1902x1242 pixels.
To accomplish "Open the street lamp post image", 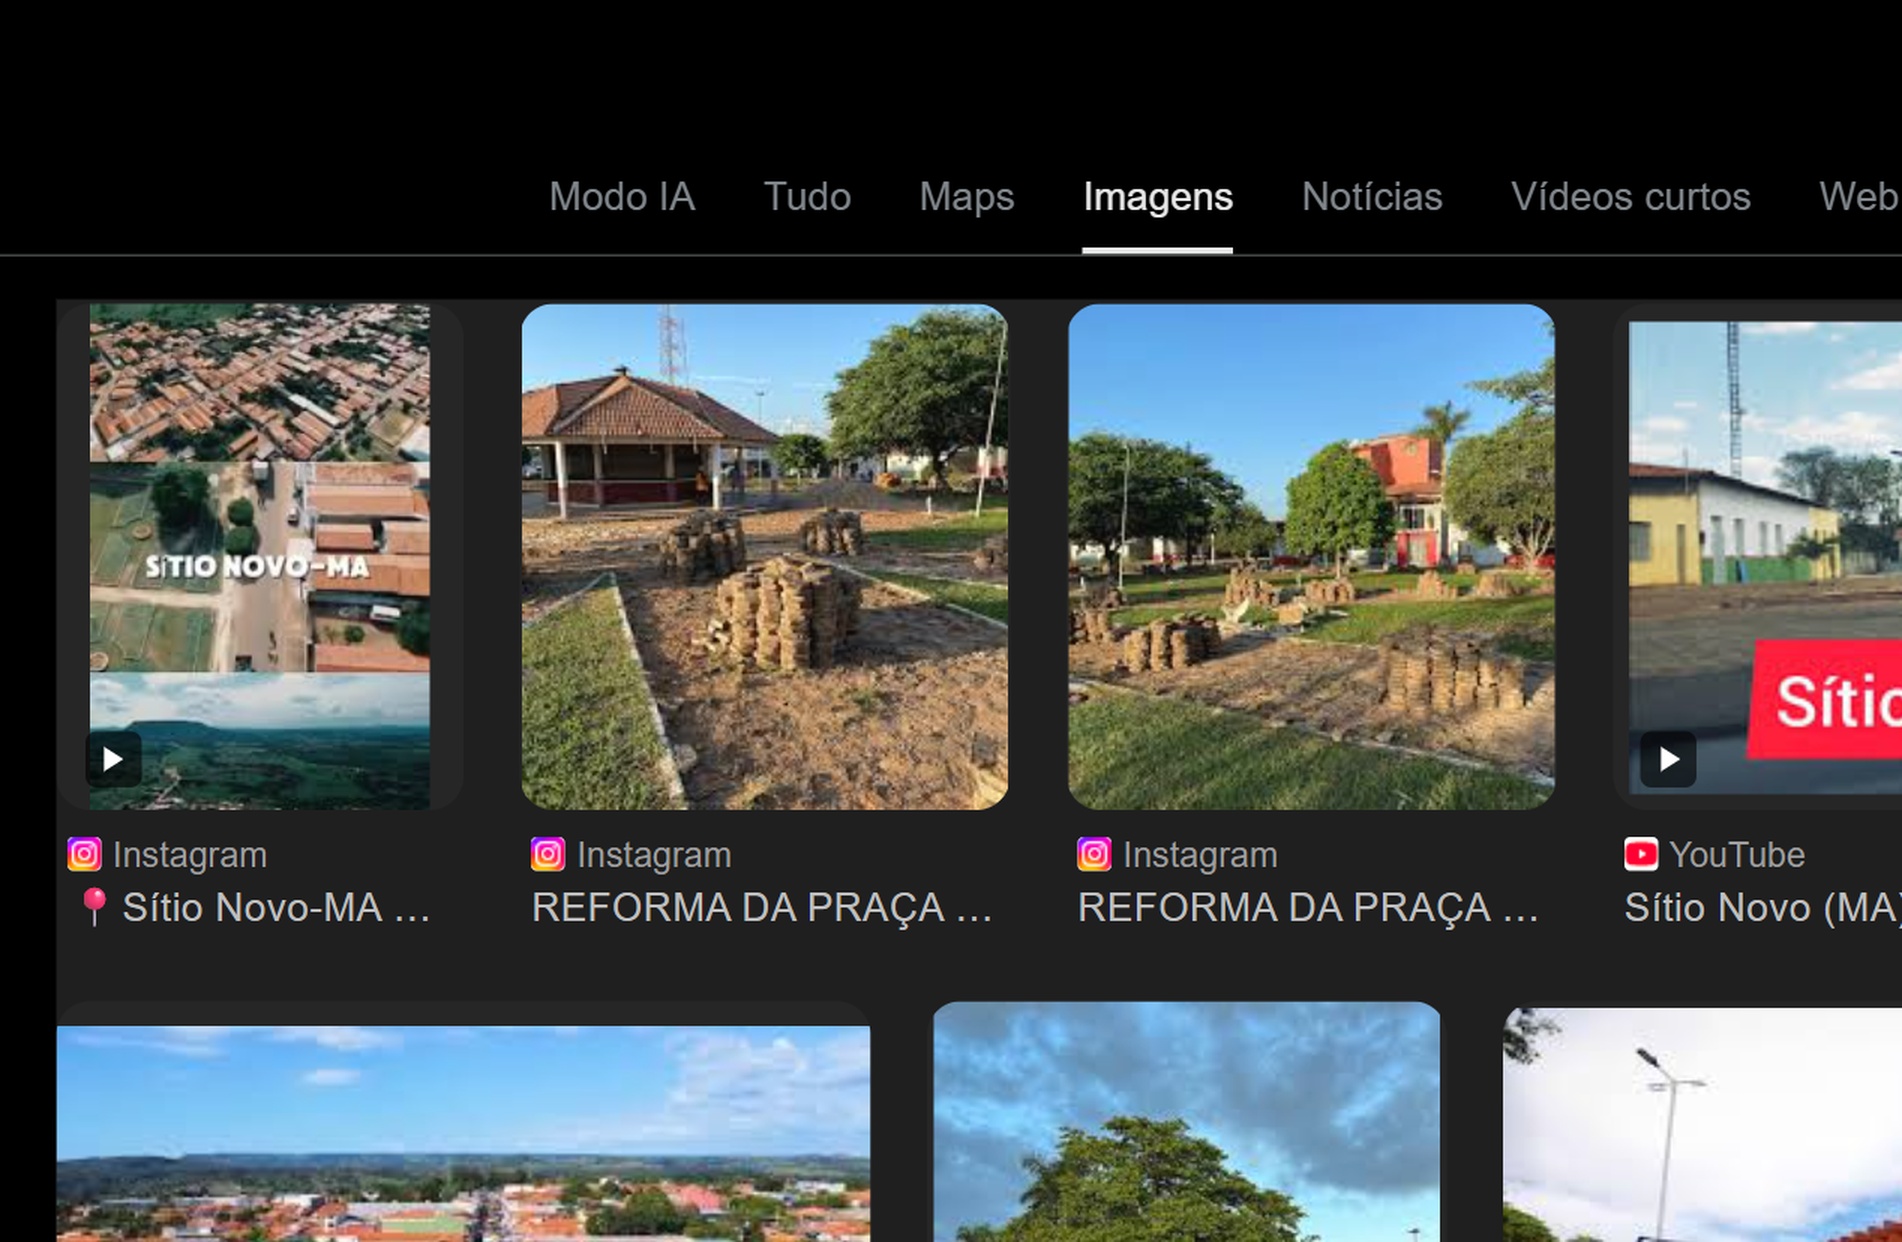I will click(x=1700, y=1125).
